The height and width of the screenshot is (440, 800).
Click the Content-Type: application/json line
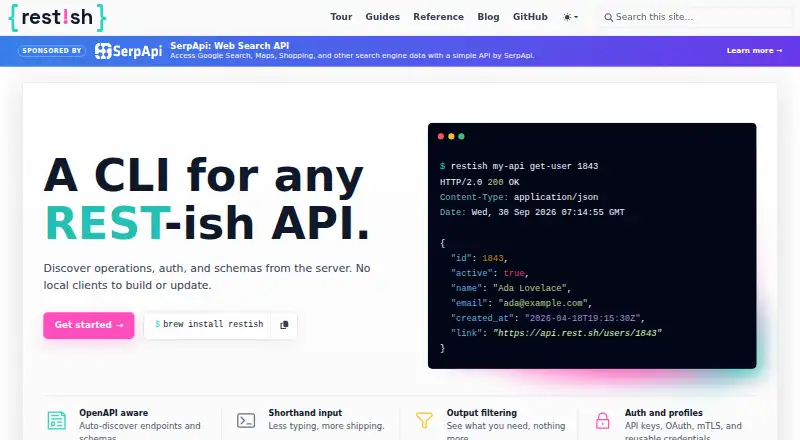click(519, 197)
